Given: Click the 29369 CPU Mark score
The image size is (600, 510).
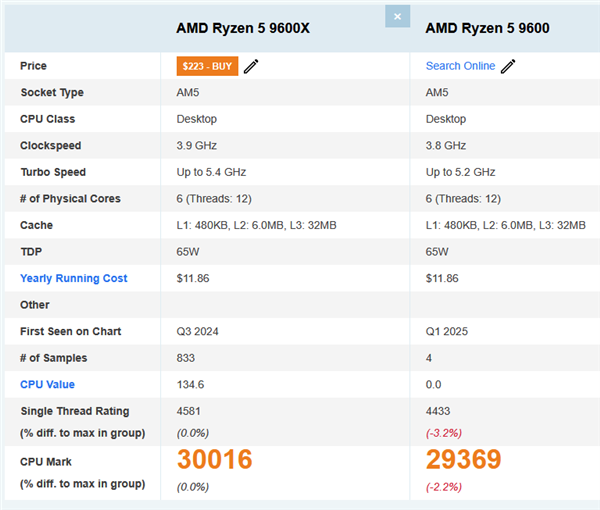Looking at the screenshot, I should click(463, 459).
